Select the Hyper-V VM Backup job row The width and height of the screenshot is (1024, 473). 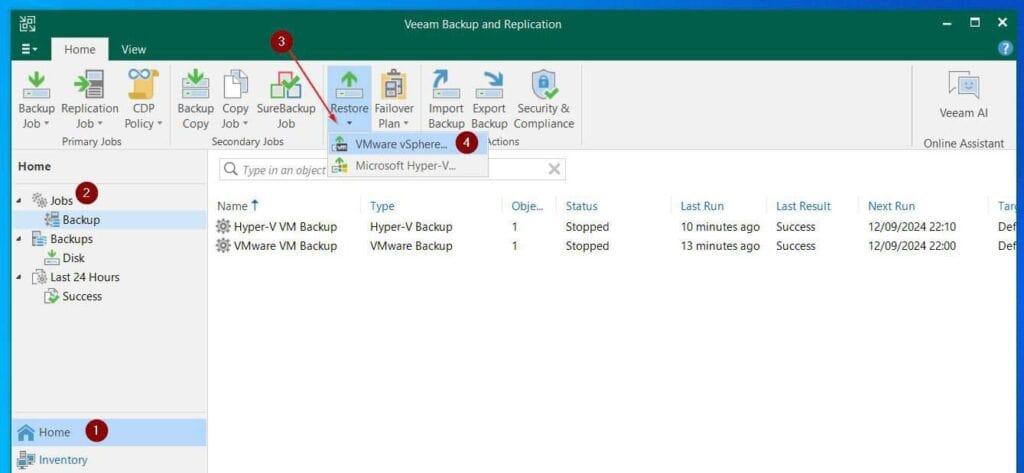coord(616,227)
